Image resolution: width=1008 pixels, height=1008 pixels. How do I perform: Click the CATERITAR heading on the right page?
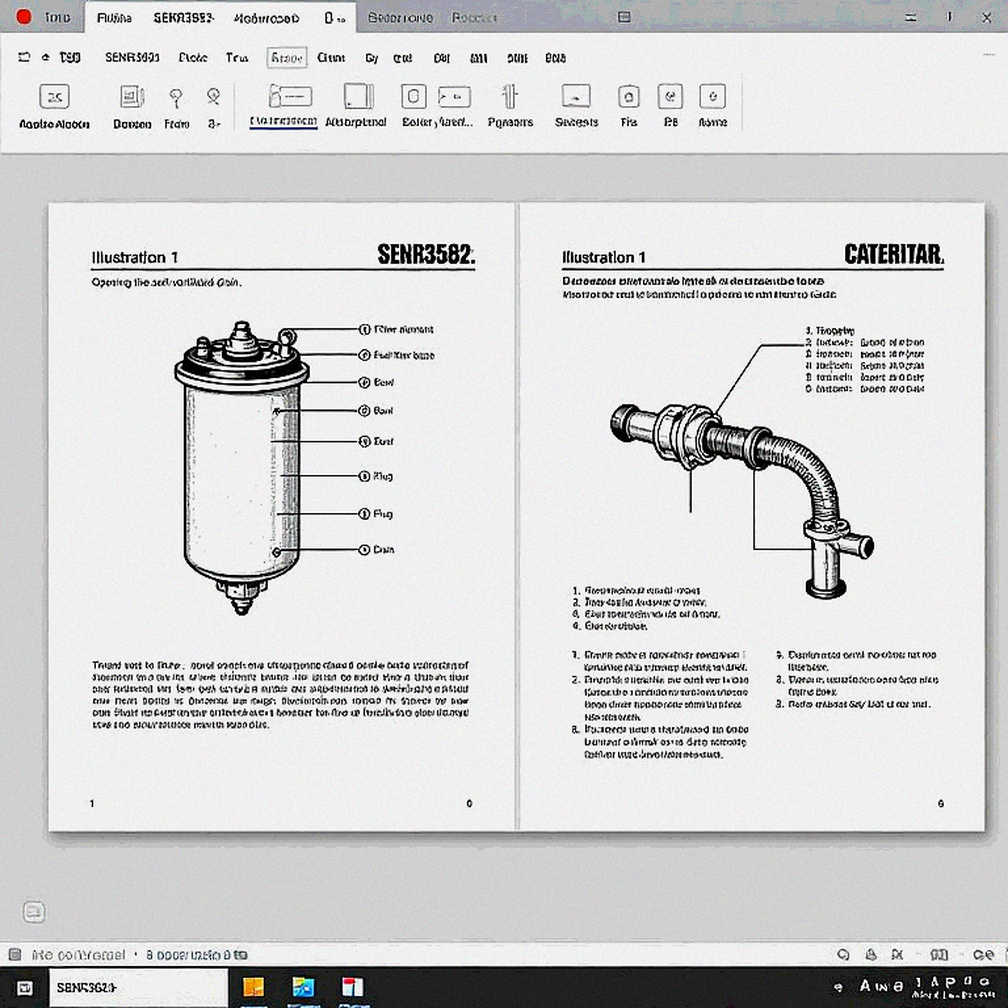pyautogui.click(x=894, y=255)
